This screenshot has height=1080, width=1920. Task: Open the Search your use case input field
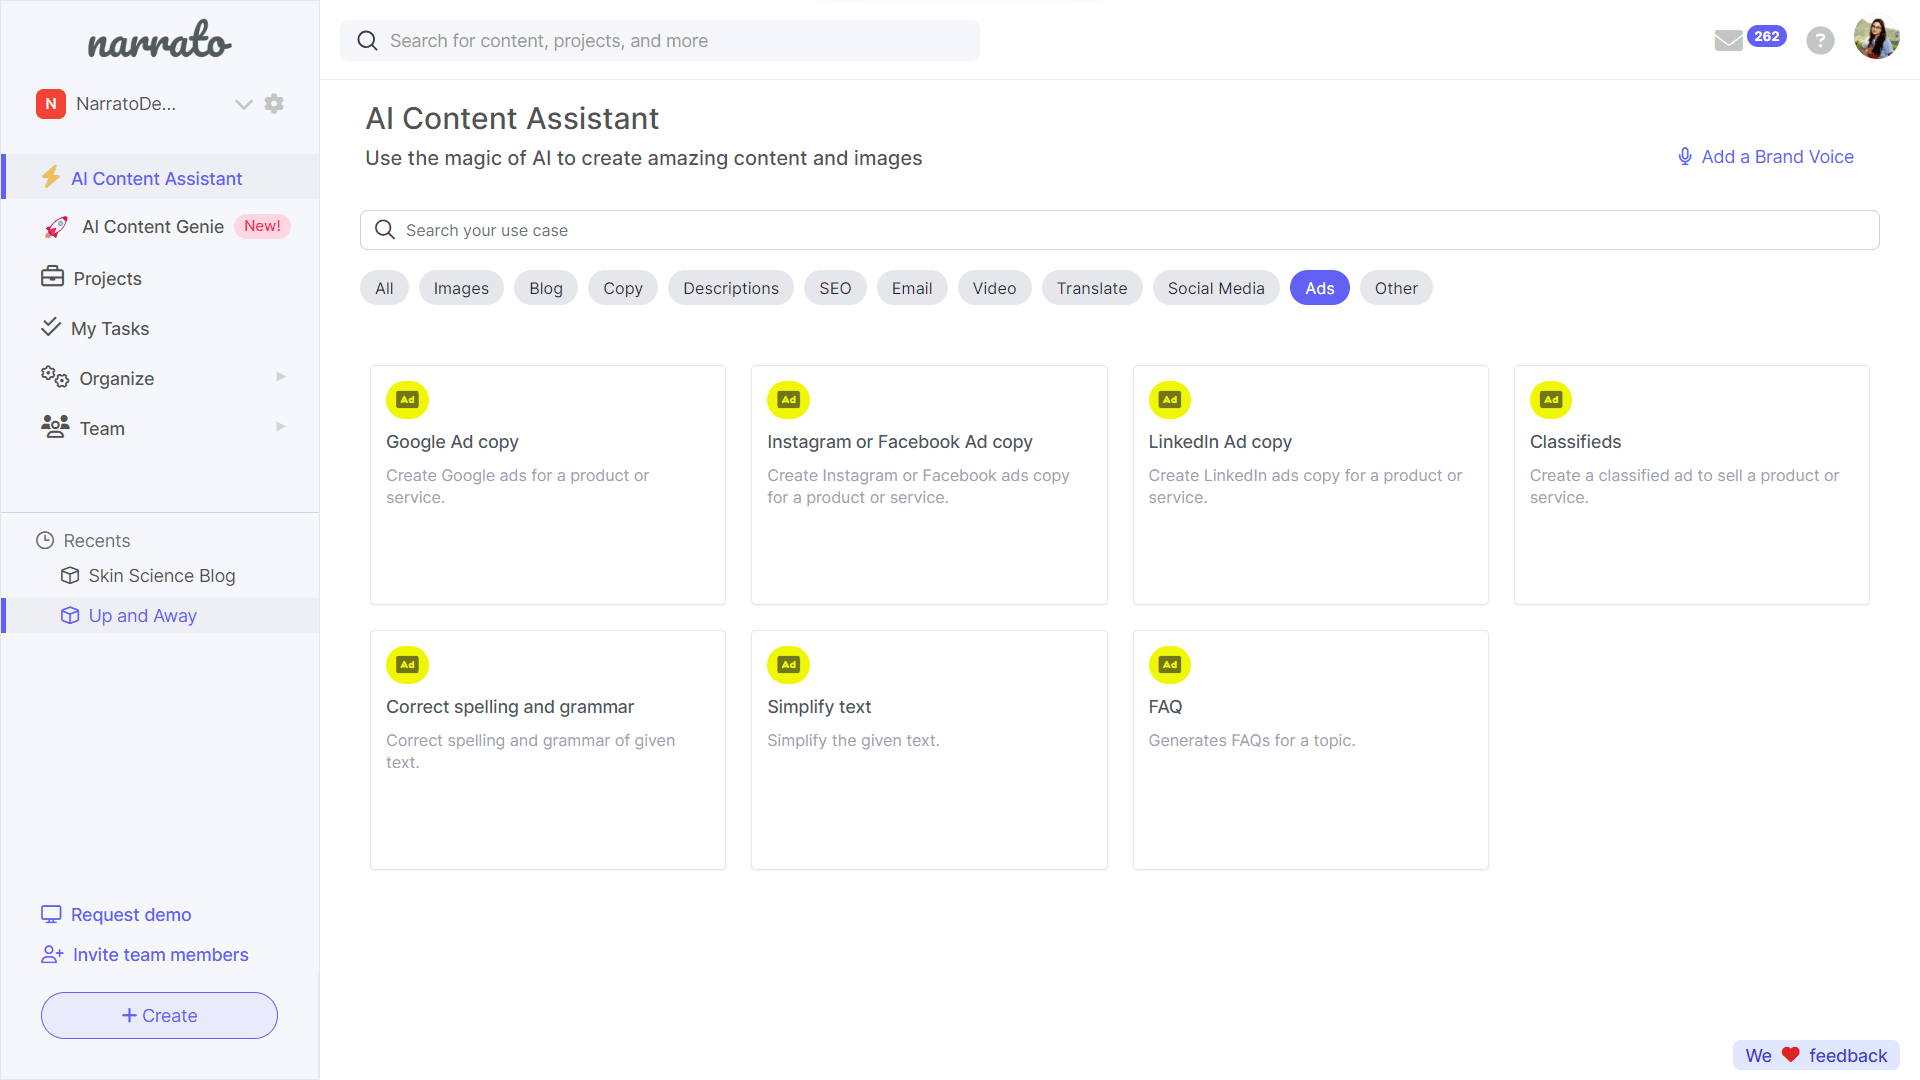coord(1120,229)
